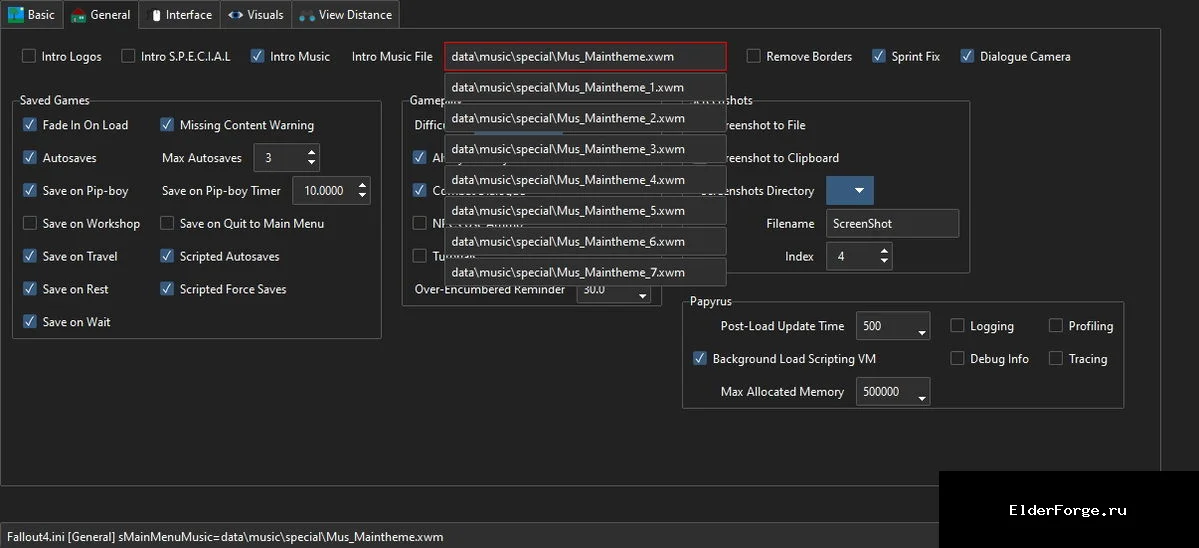
Task: Toggle the Save on Workshop checkbox
Action: tap(30, 224)
